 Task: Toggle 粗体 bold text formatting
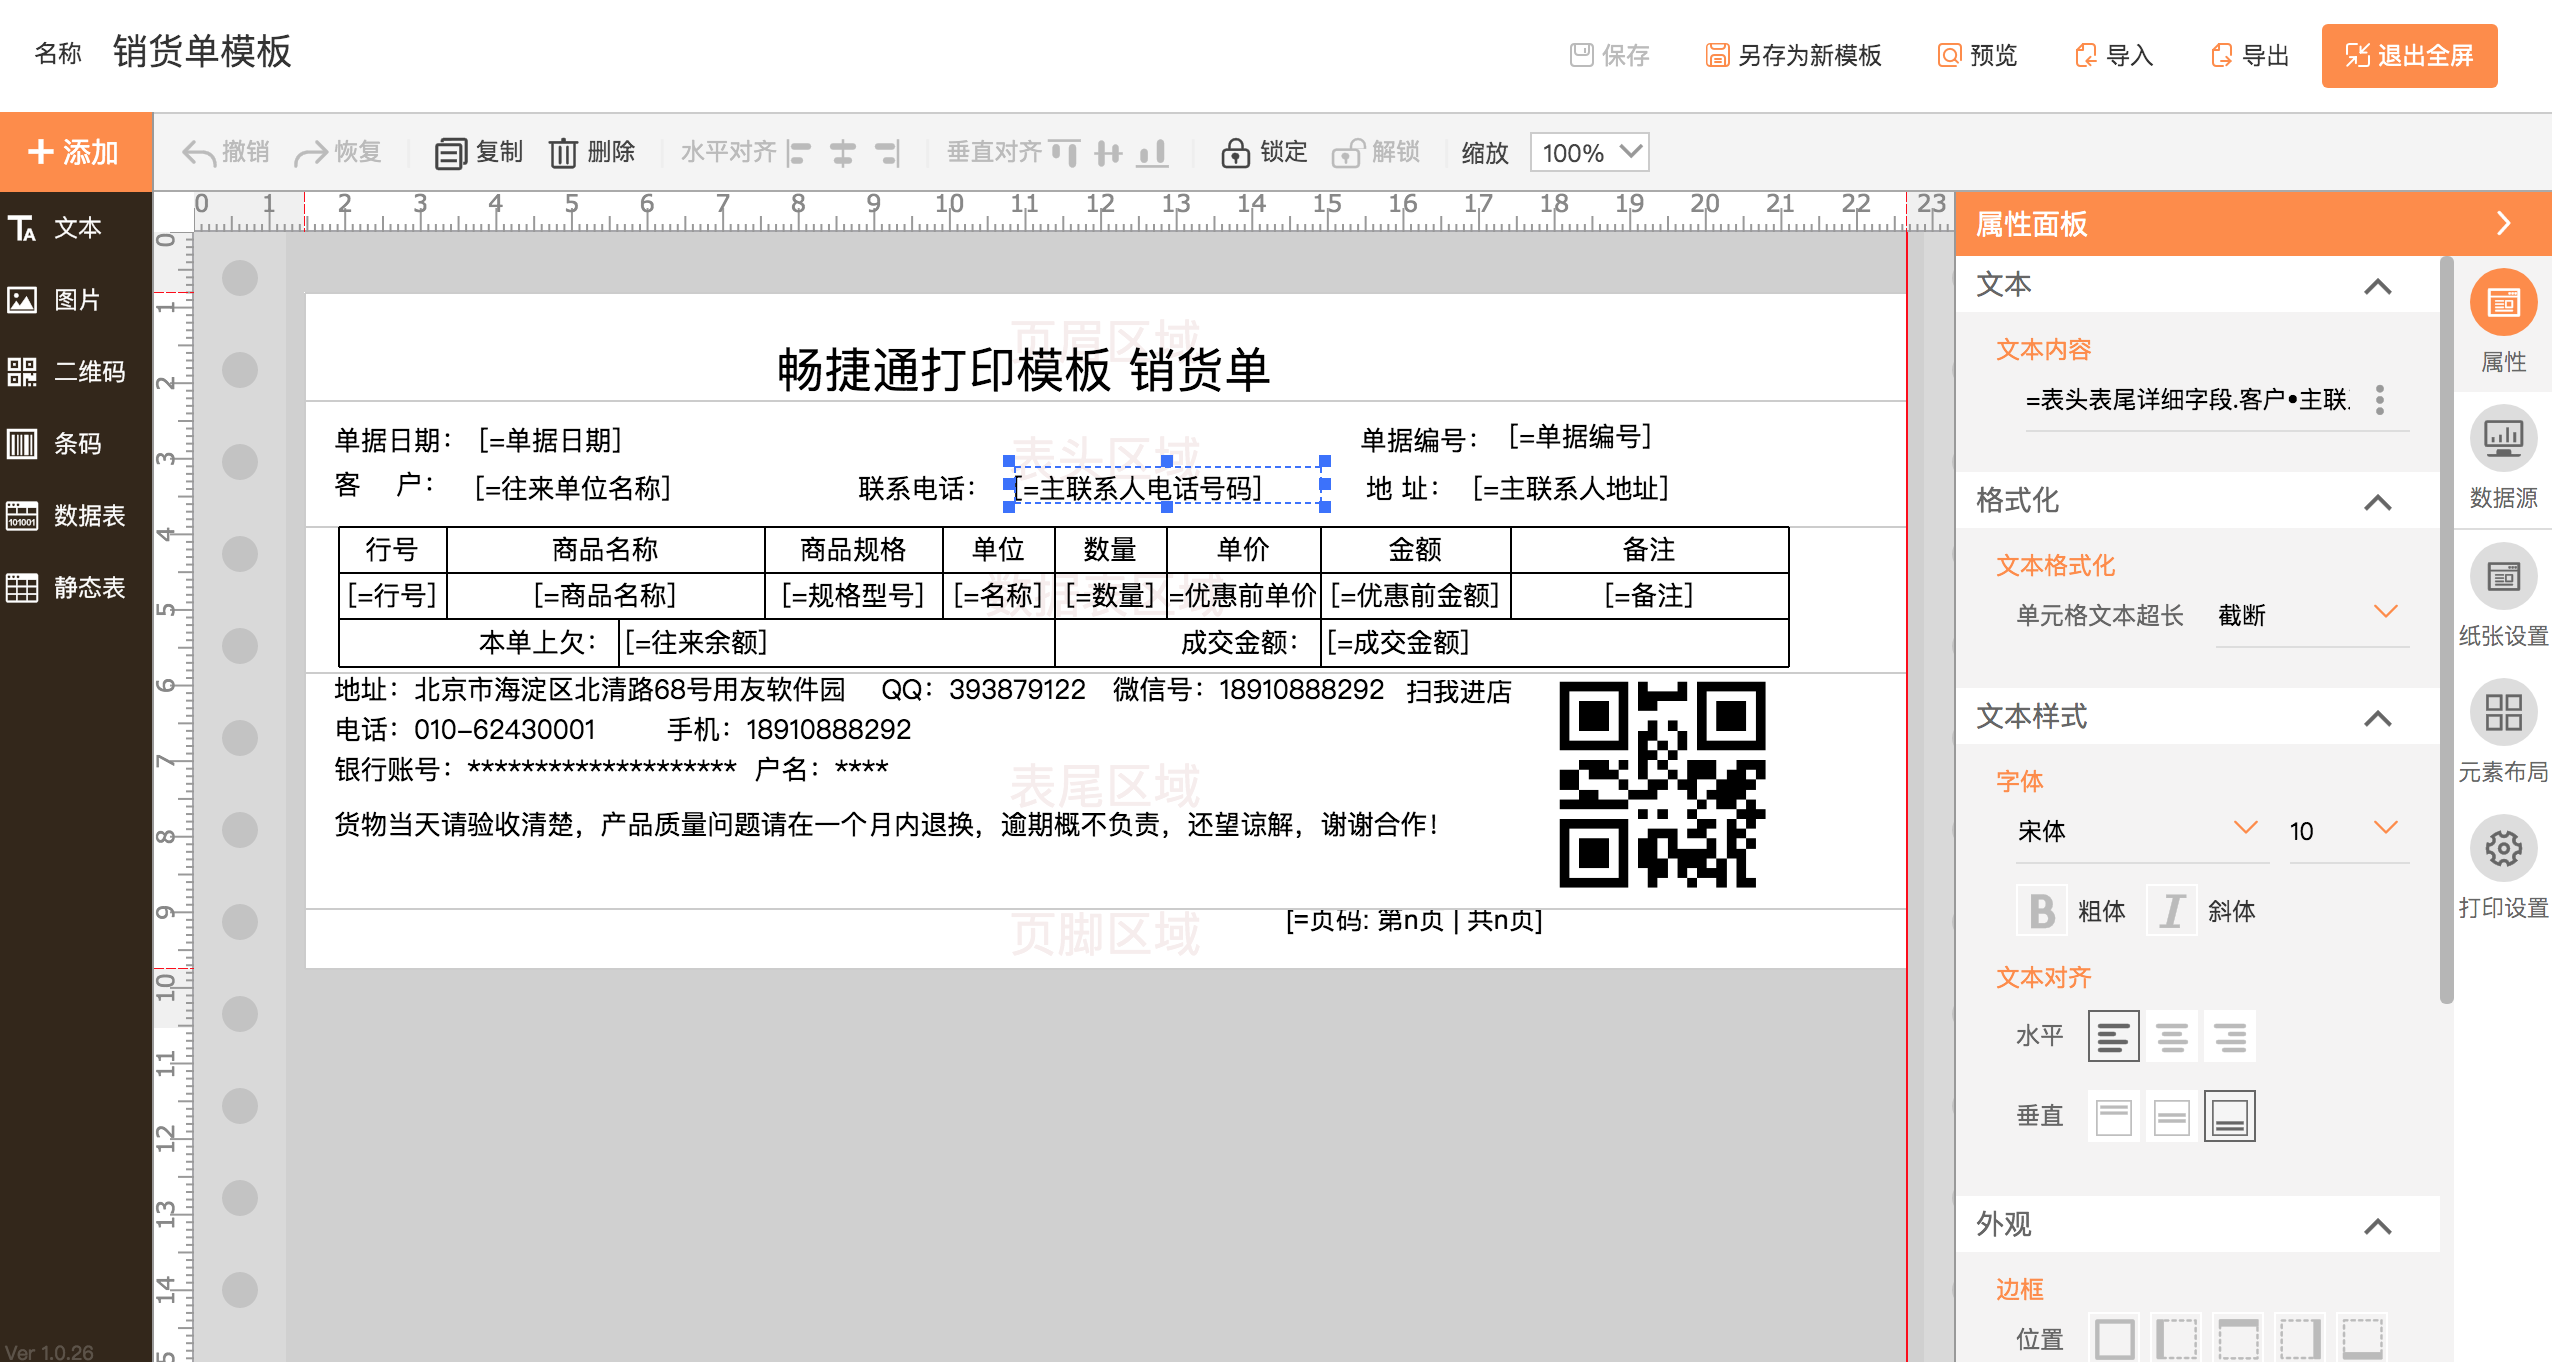pyautogui.click(x=2039, y=911)
